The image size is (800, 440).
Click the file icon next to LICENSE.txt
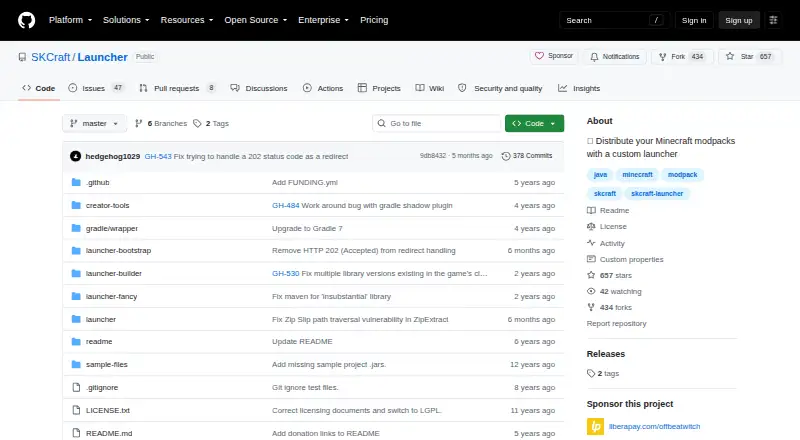[76, 410]
